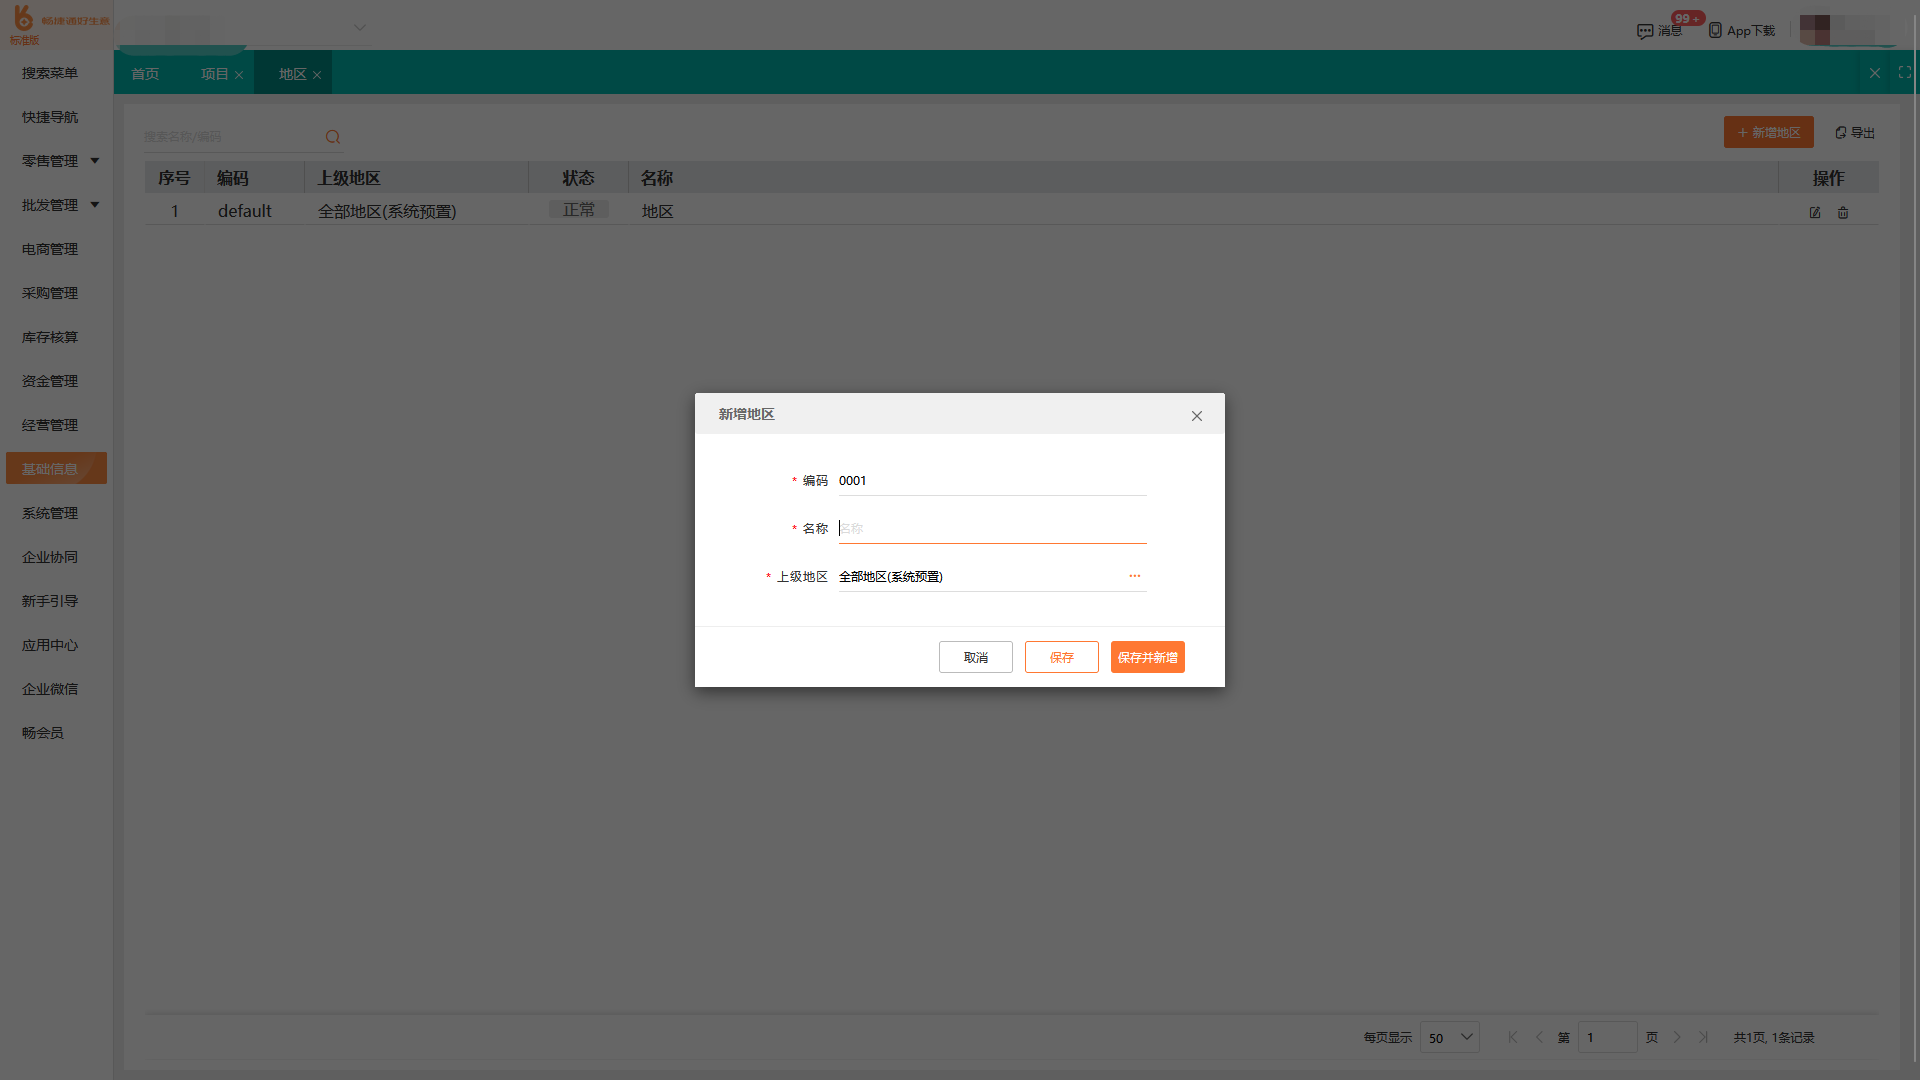The height and width of the screenshot is (1080, 1920).
Task: Click the edit icon for 地区 row
Action: (x=1815, y=212)
